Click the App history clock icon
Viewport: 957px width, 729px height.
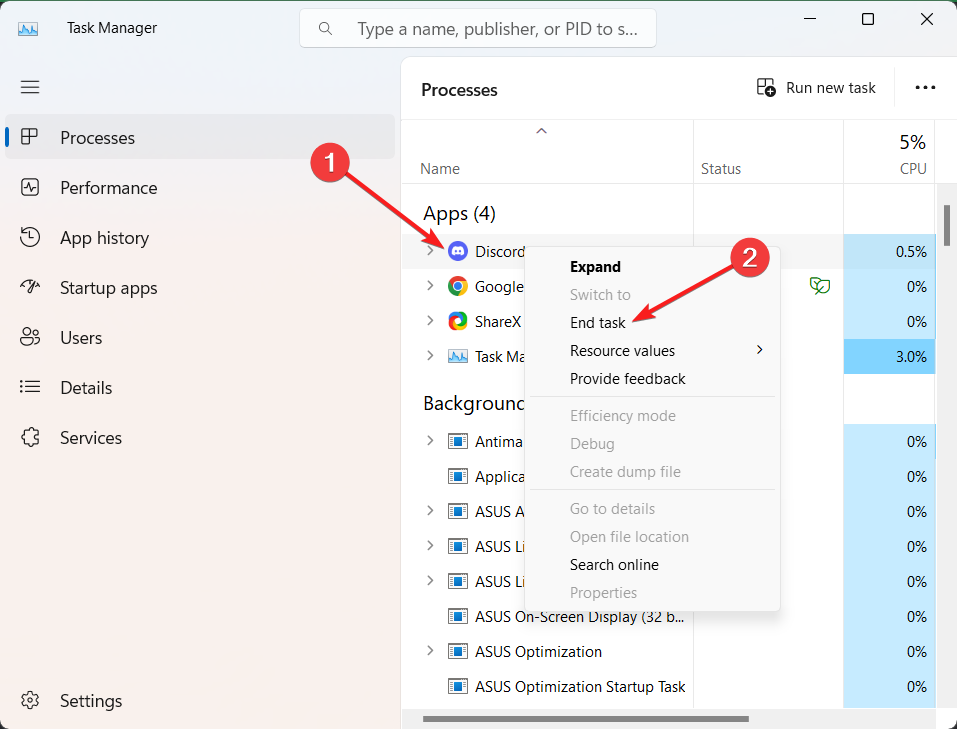[x=29, y=237]
